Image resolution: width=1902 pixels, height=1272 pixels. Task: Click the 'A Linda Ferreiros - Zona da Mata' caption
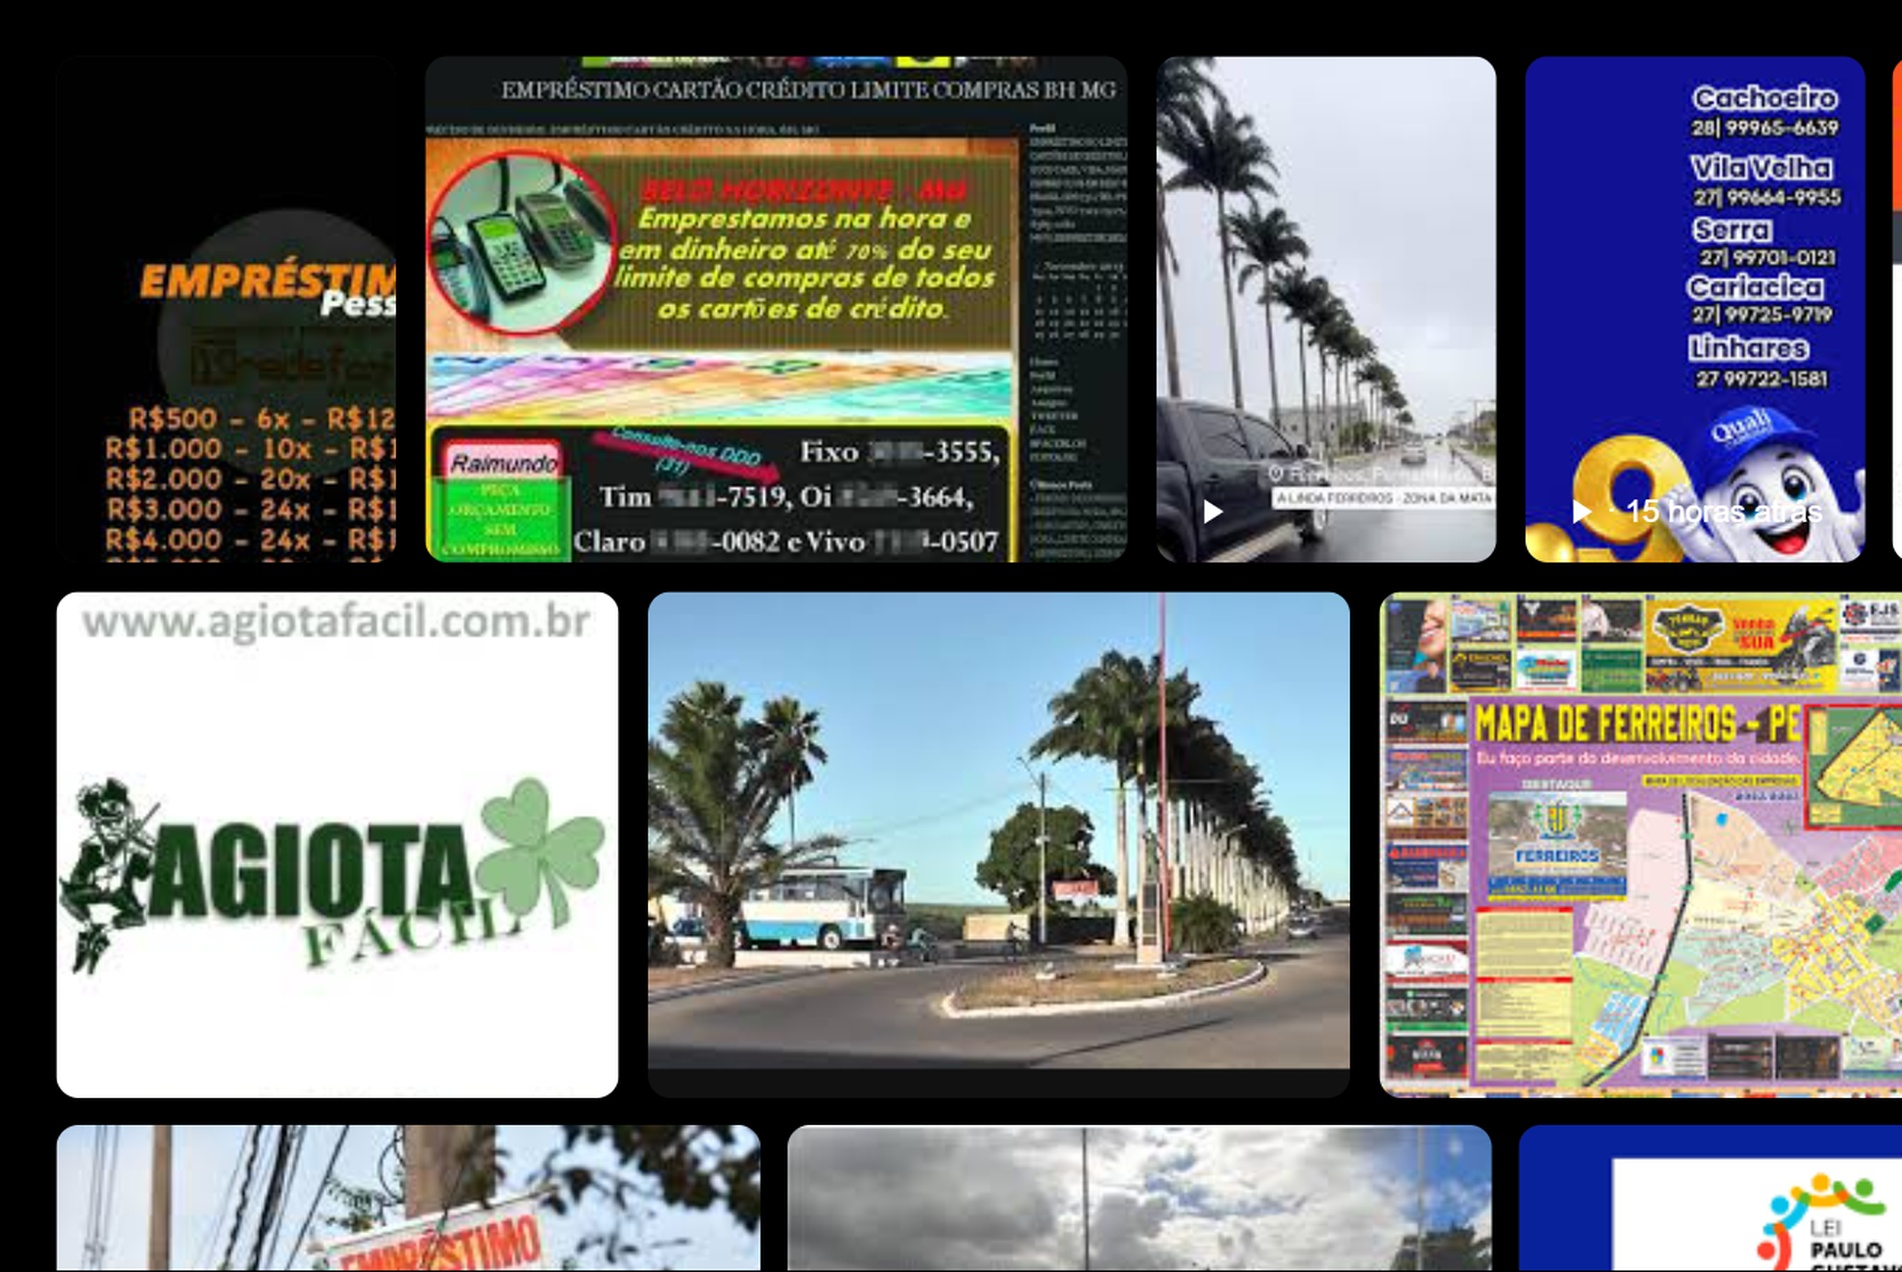[x=1382, y=498]
